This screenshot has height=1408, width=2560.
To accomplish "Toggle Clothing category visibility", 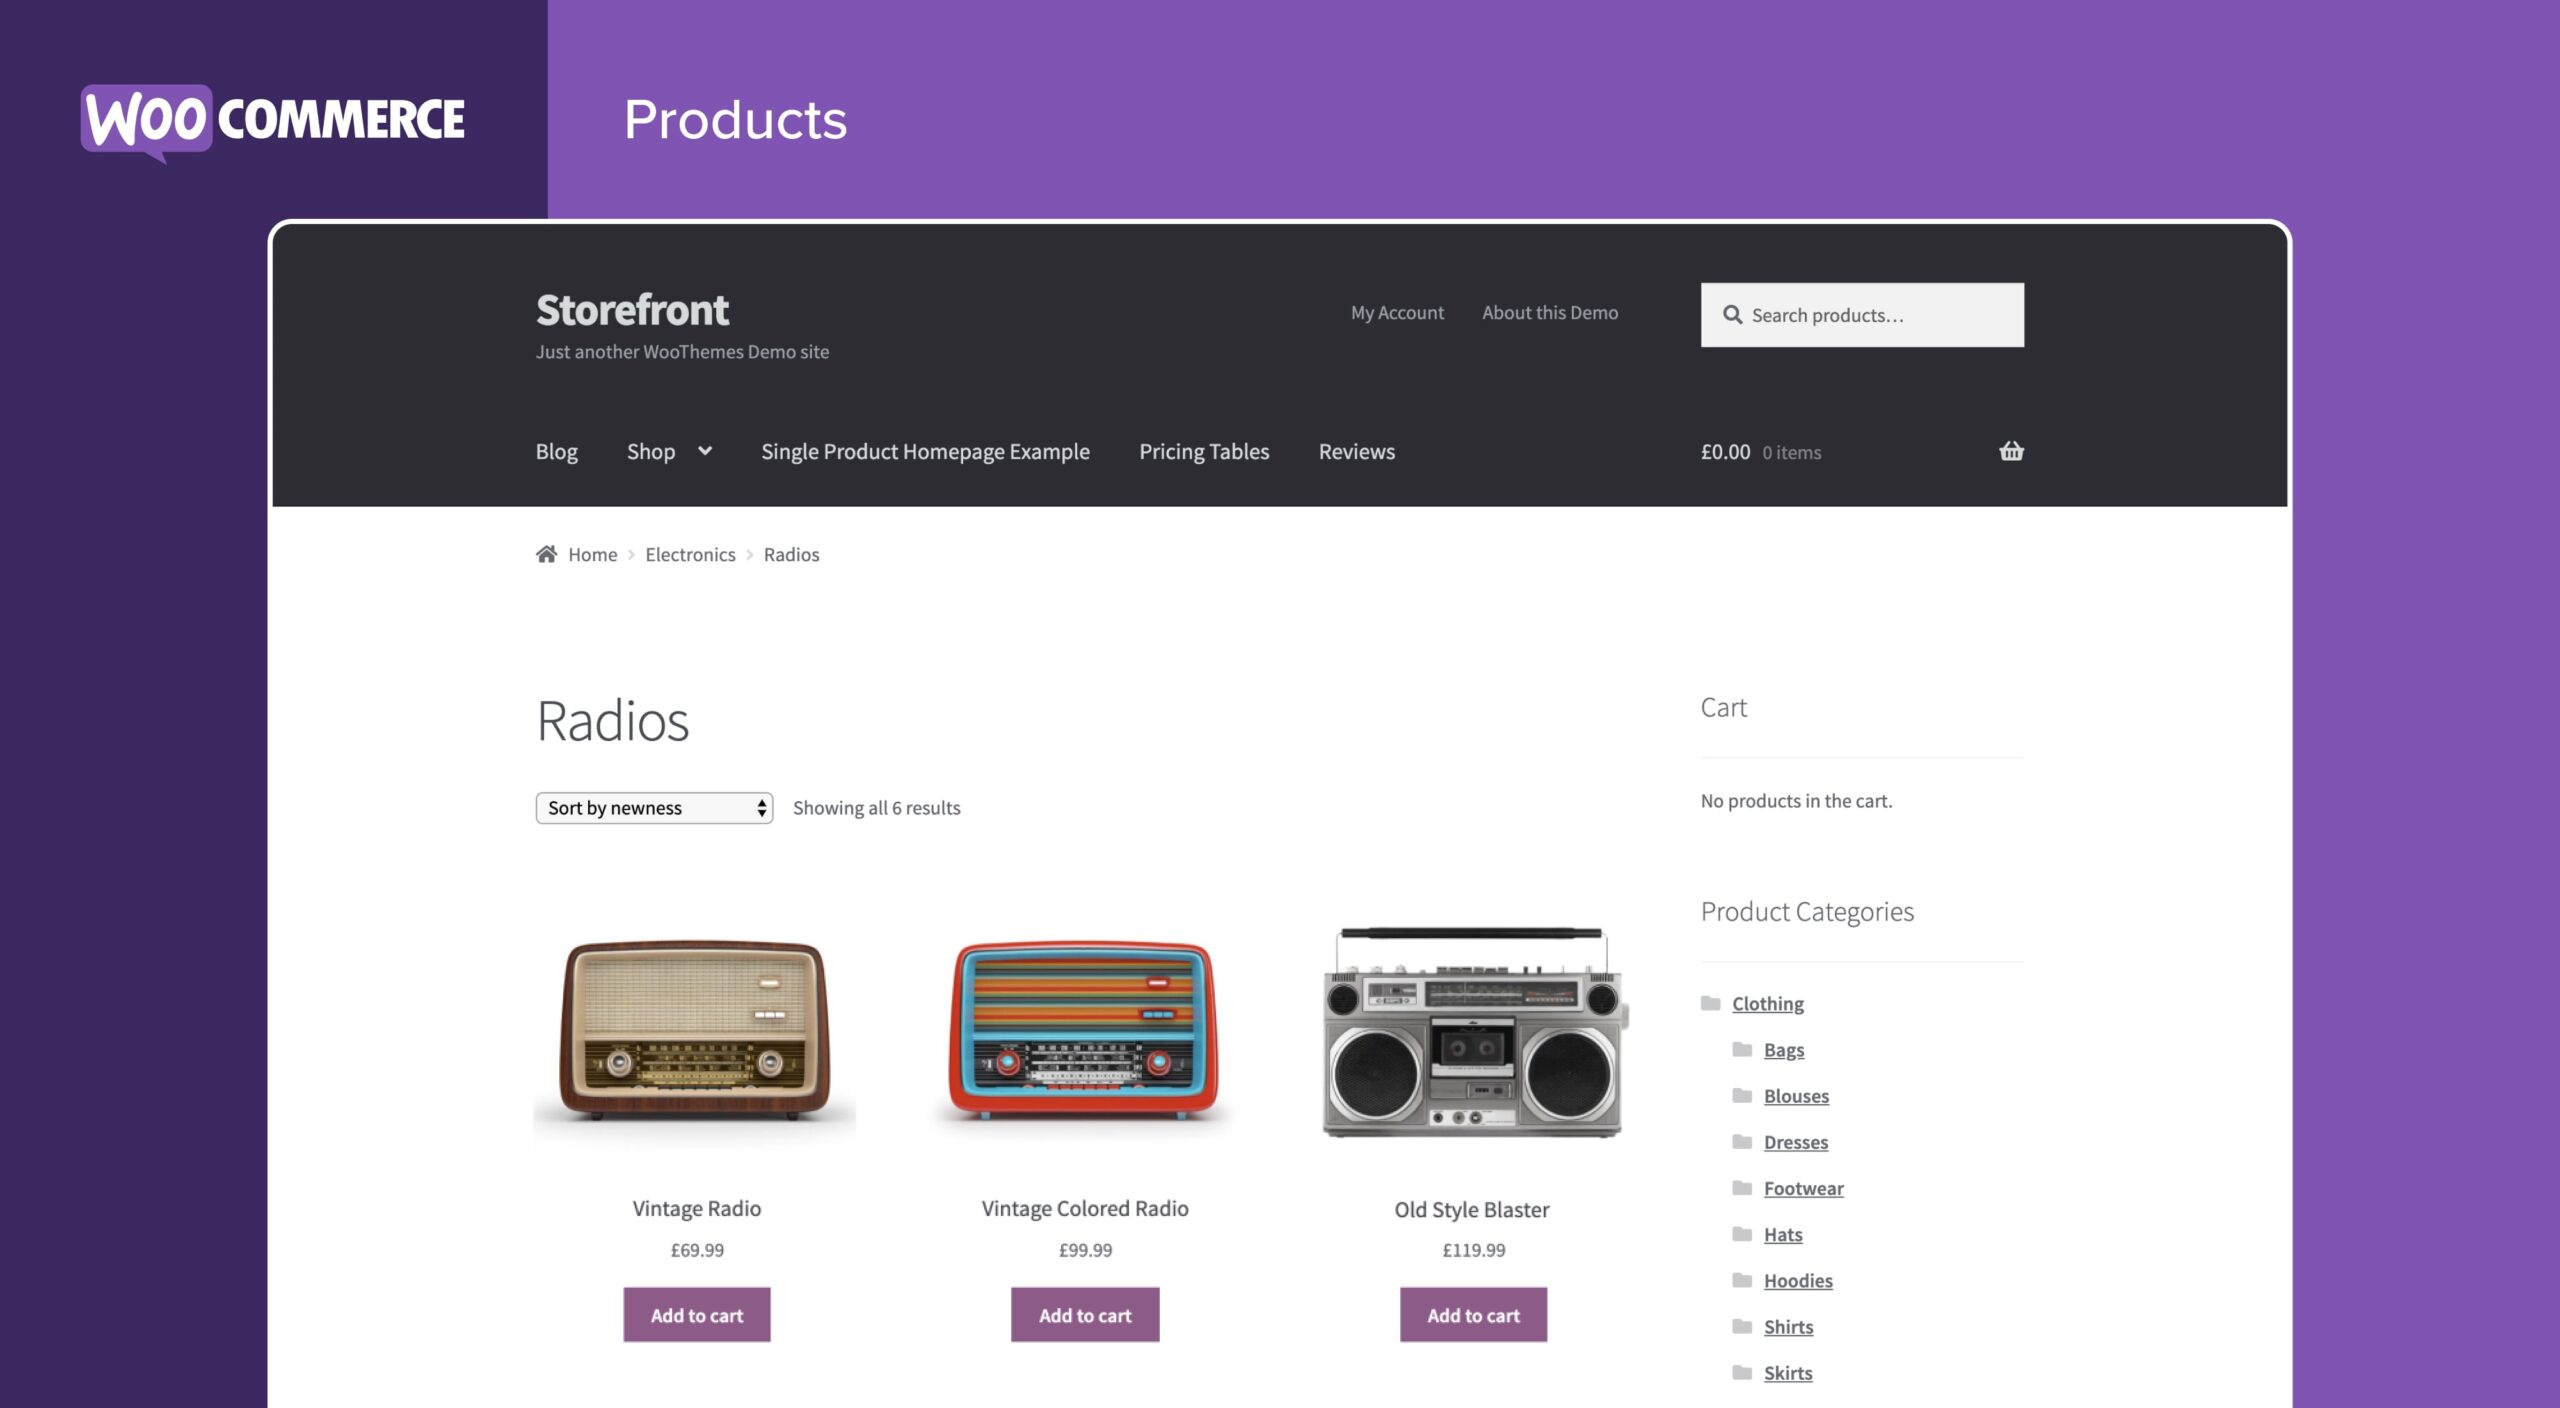I will 1768,1004.
